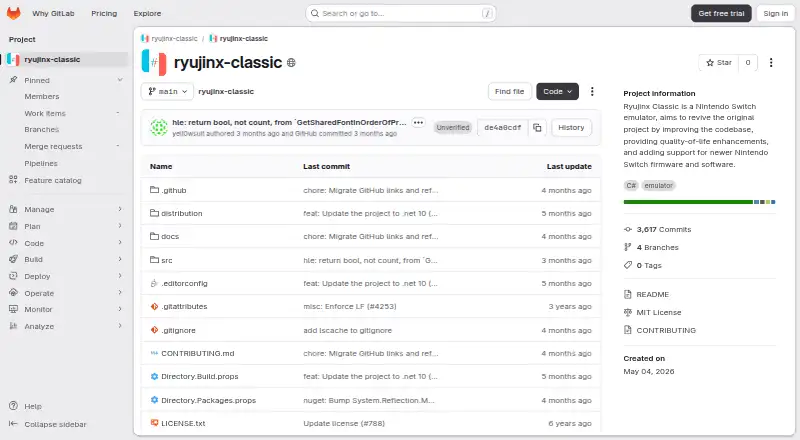Click the tag icon near 0 Tags
The height and width of the screenshot is (440, 800).
[628, 265]
